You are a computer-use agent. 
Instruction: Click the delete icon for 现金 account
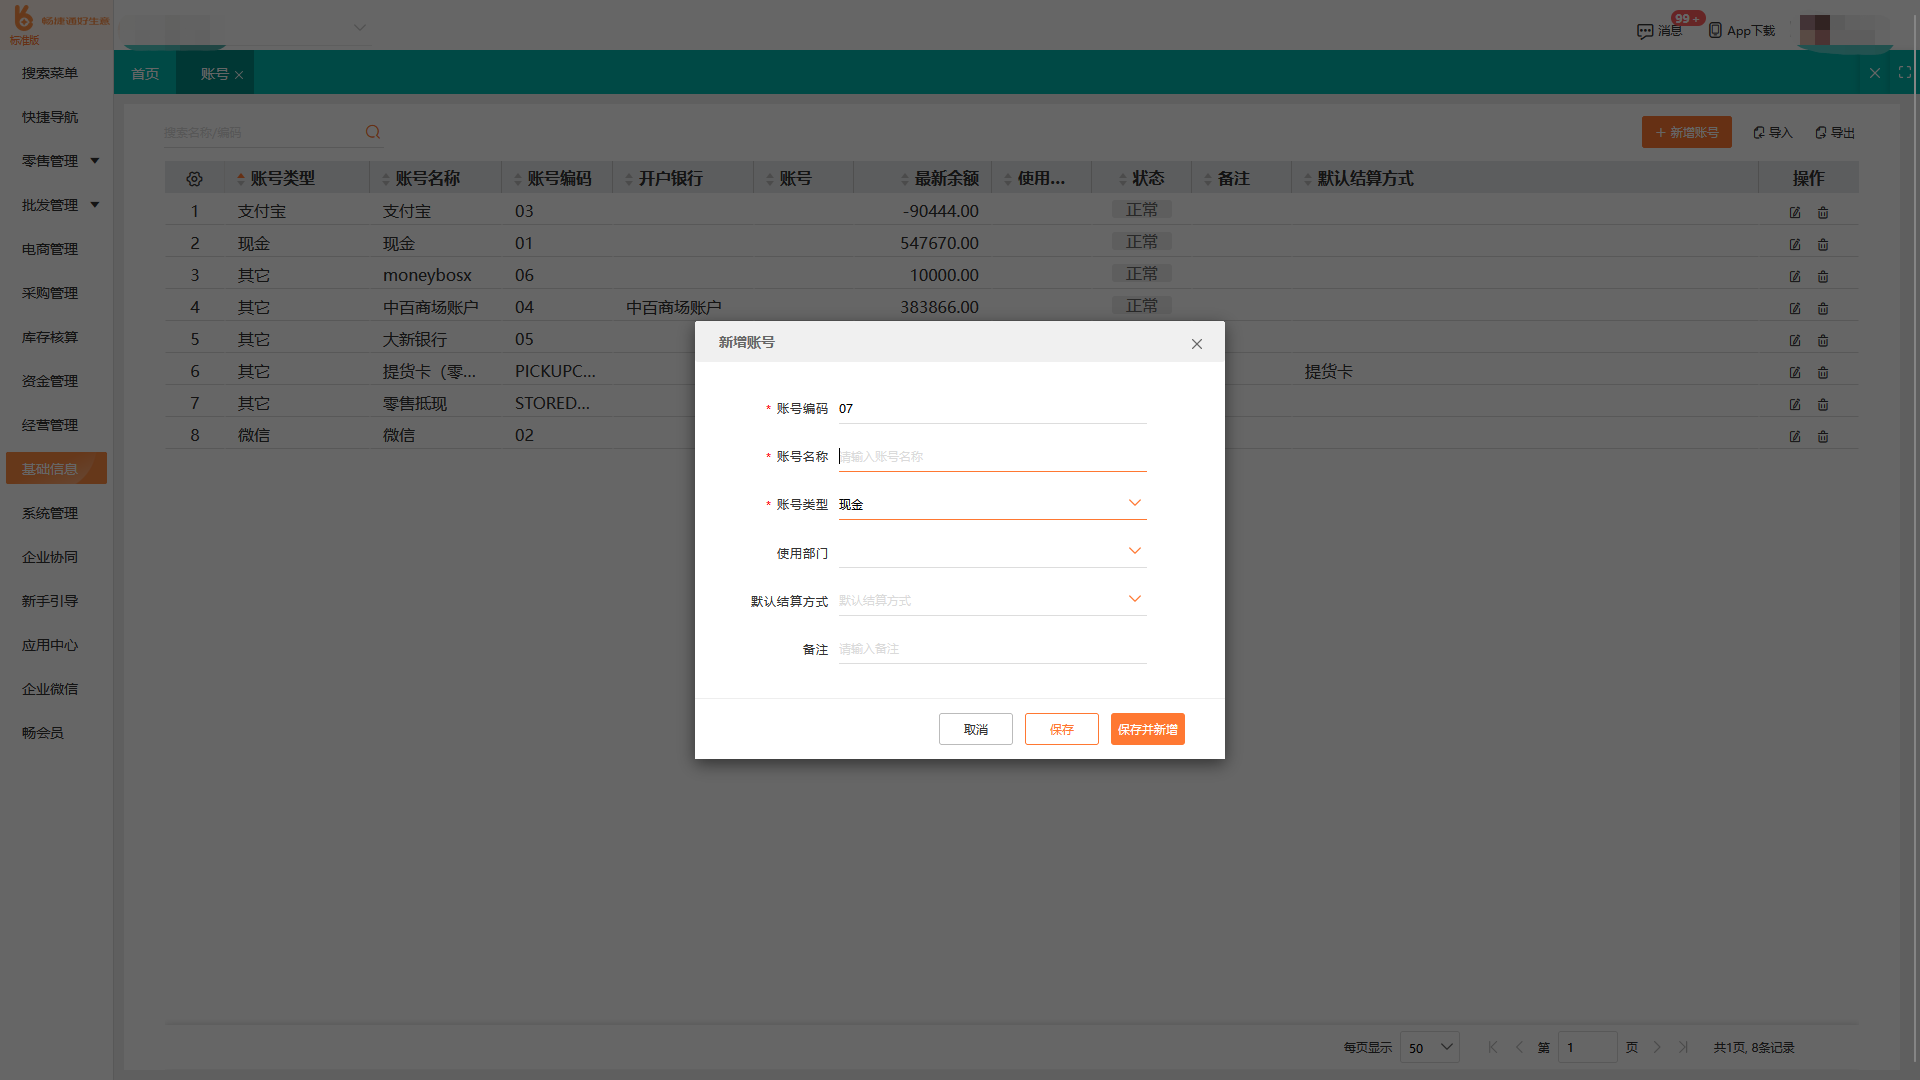[x=1824, y=244]
